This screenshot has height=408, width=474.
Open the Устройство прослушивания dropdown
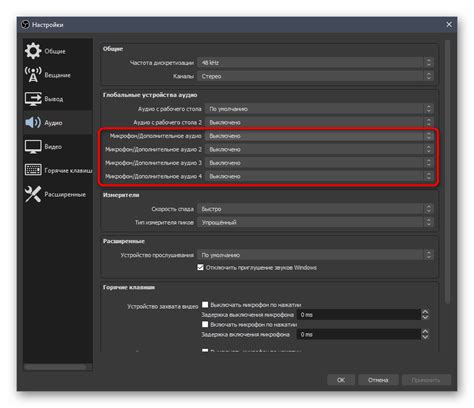click(x=315, y=255)
